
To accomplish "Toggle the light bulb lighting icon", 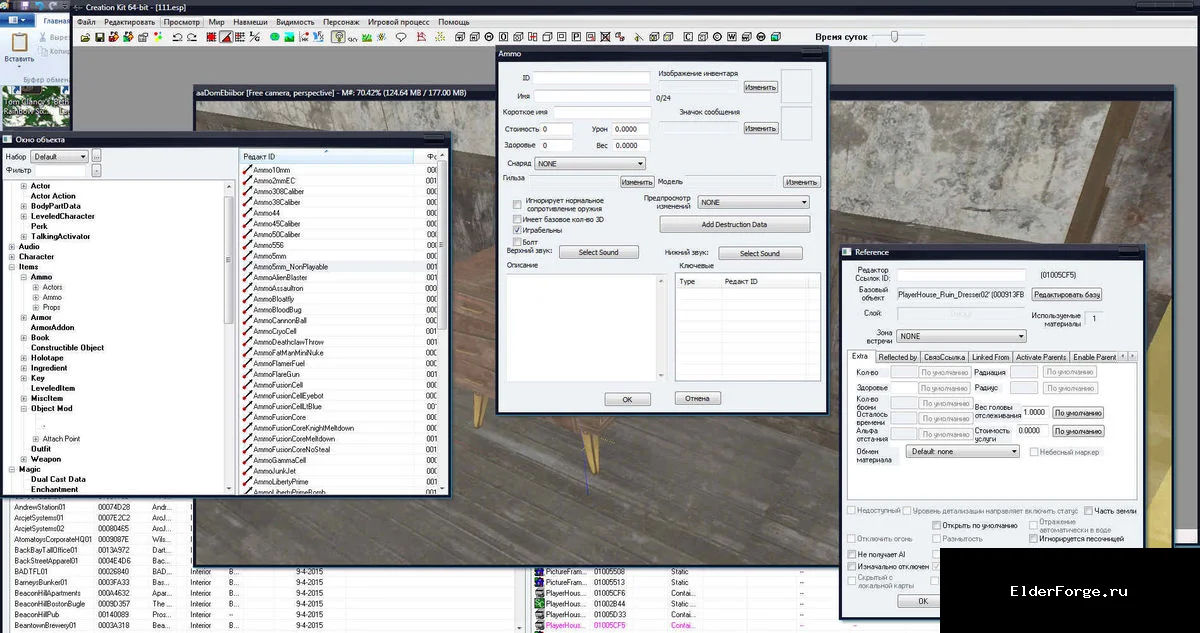I will click(339, 38).
